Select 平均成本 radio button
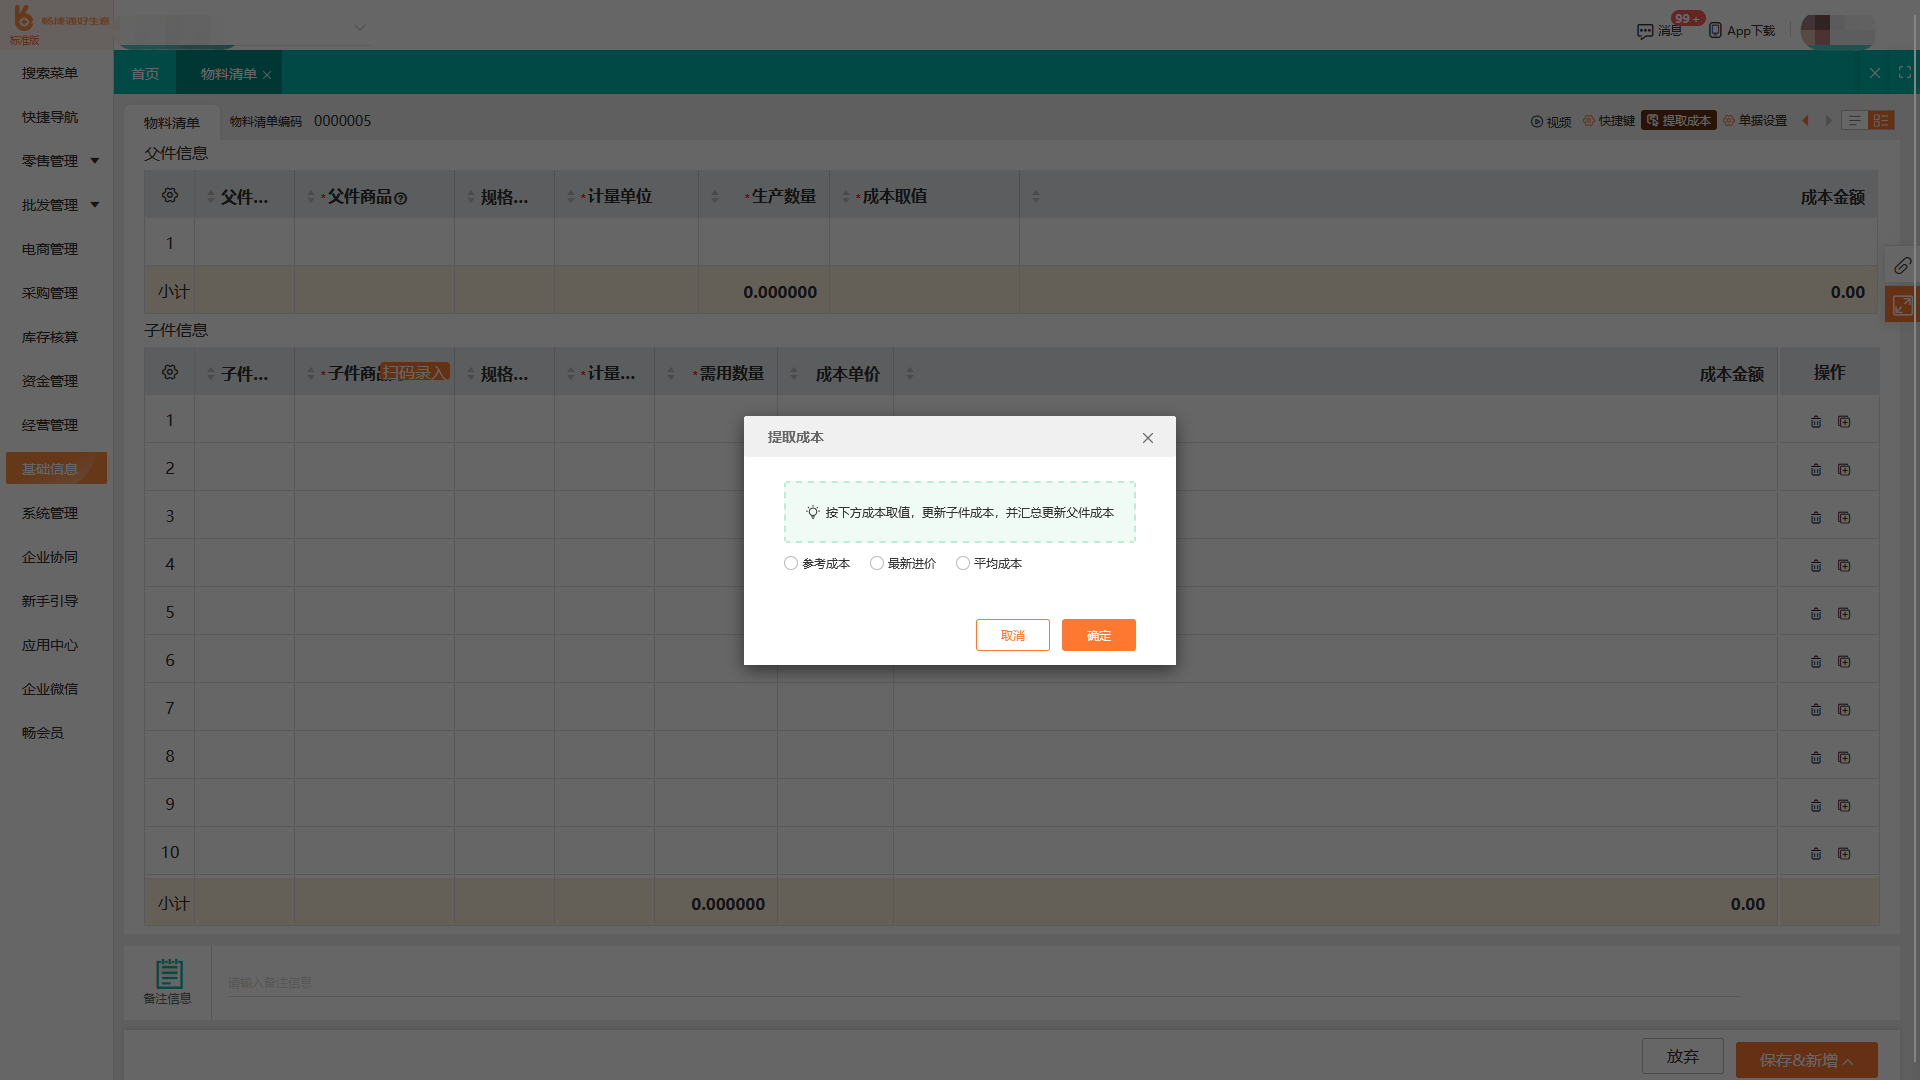 [x=963, y=563]
